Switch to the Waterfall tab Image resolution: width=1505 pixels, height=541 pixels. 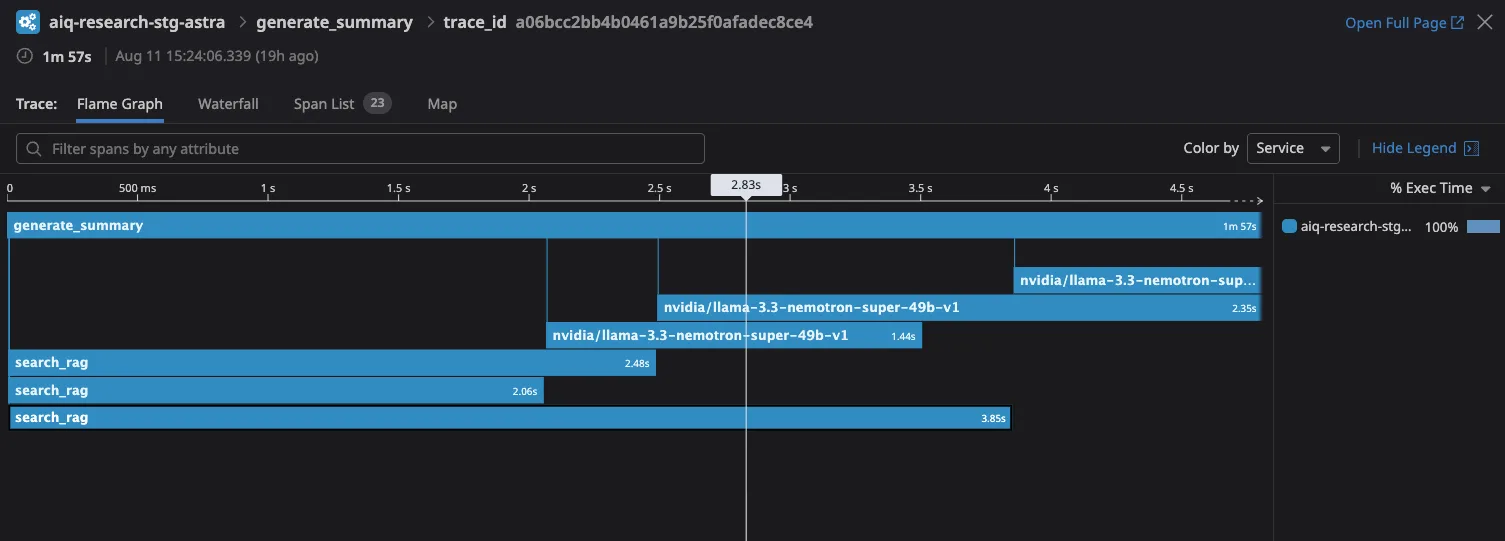point(228,104)
